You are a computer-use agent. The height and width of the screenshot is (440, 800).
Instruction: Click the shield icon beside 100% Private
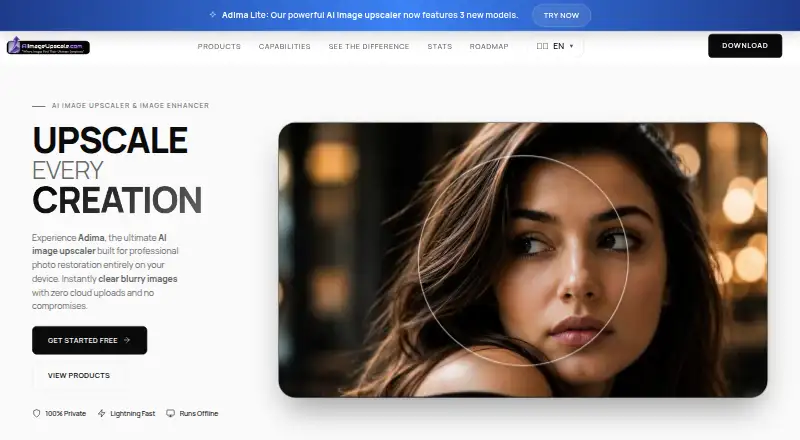coord(36,413)
